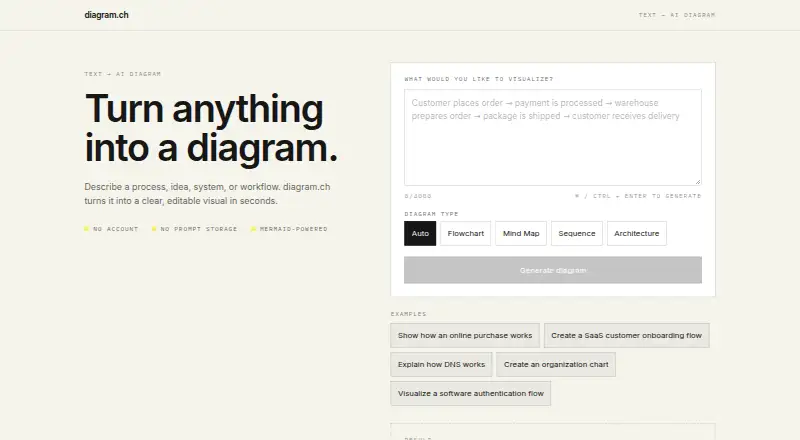Click the header 'TEXT → AI DIAGRAM' tagline
This screenshot has width=800, height=440.
[x=677, y=15]
